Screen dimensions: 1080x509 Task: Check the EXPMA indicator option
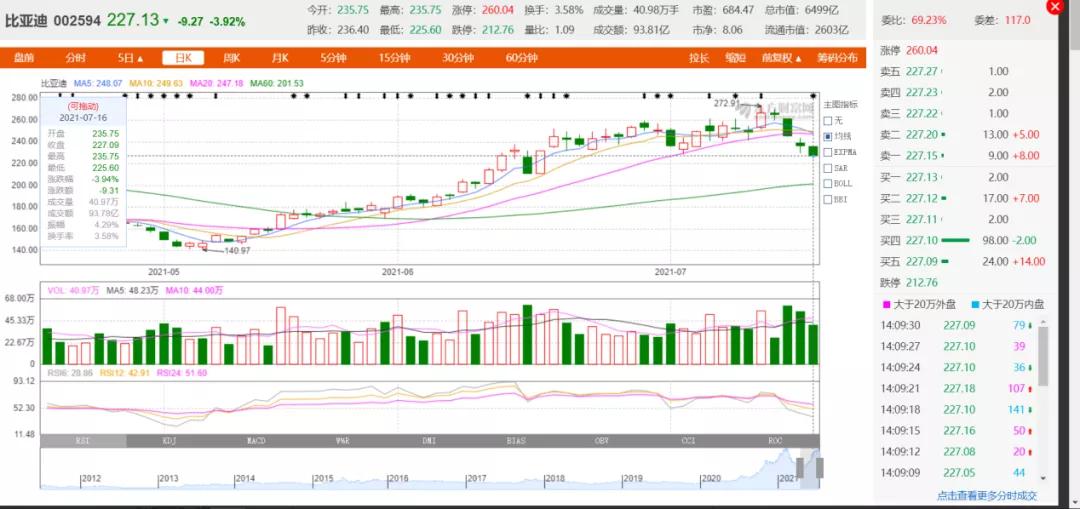(x=828, y=152)
